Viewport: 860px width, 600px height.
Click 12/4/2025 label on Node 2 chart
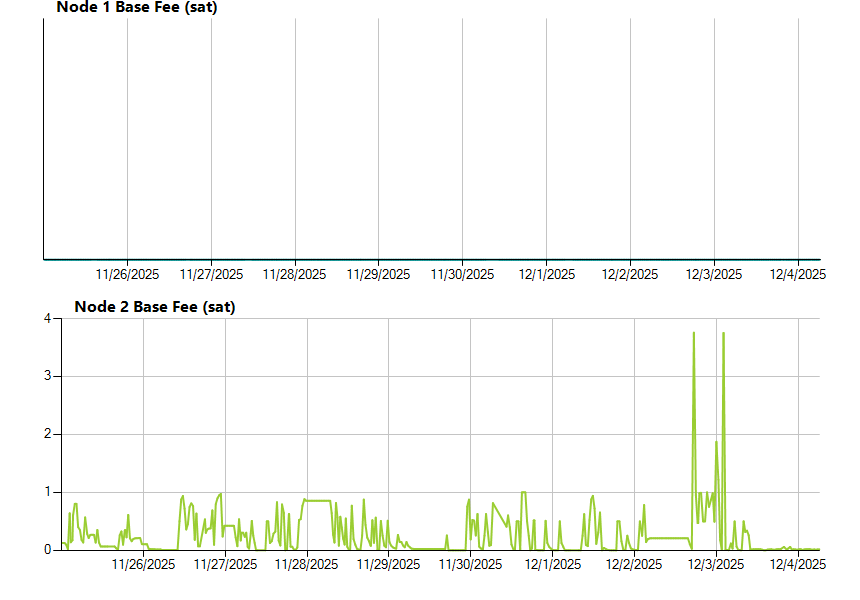point(797,565)
